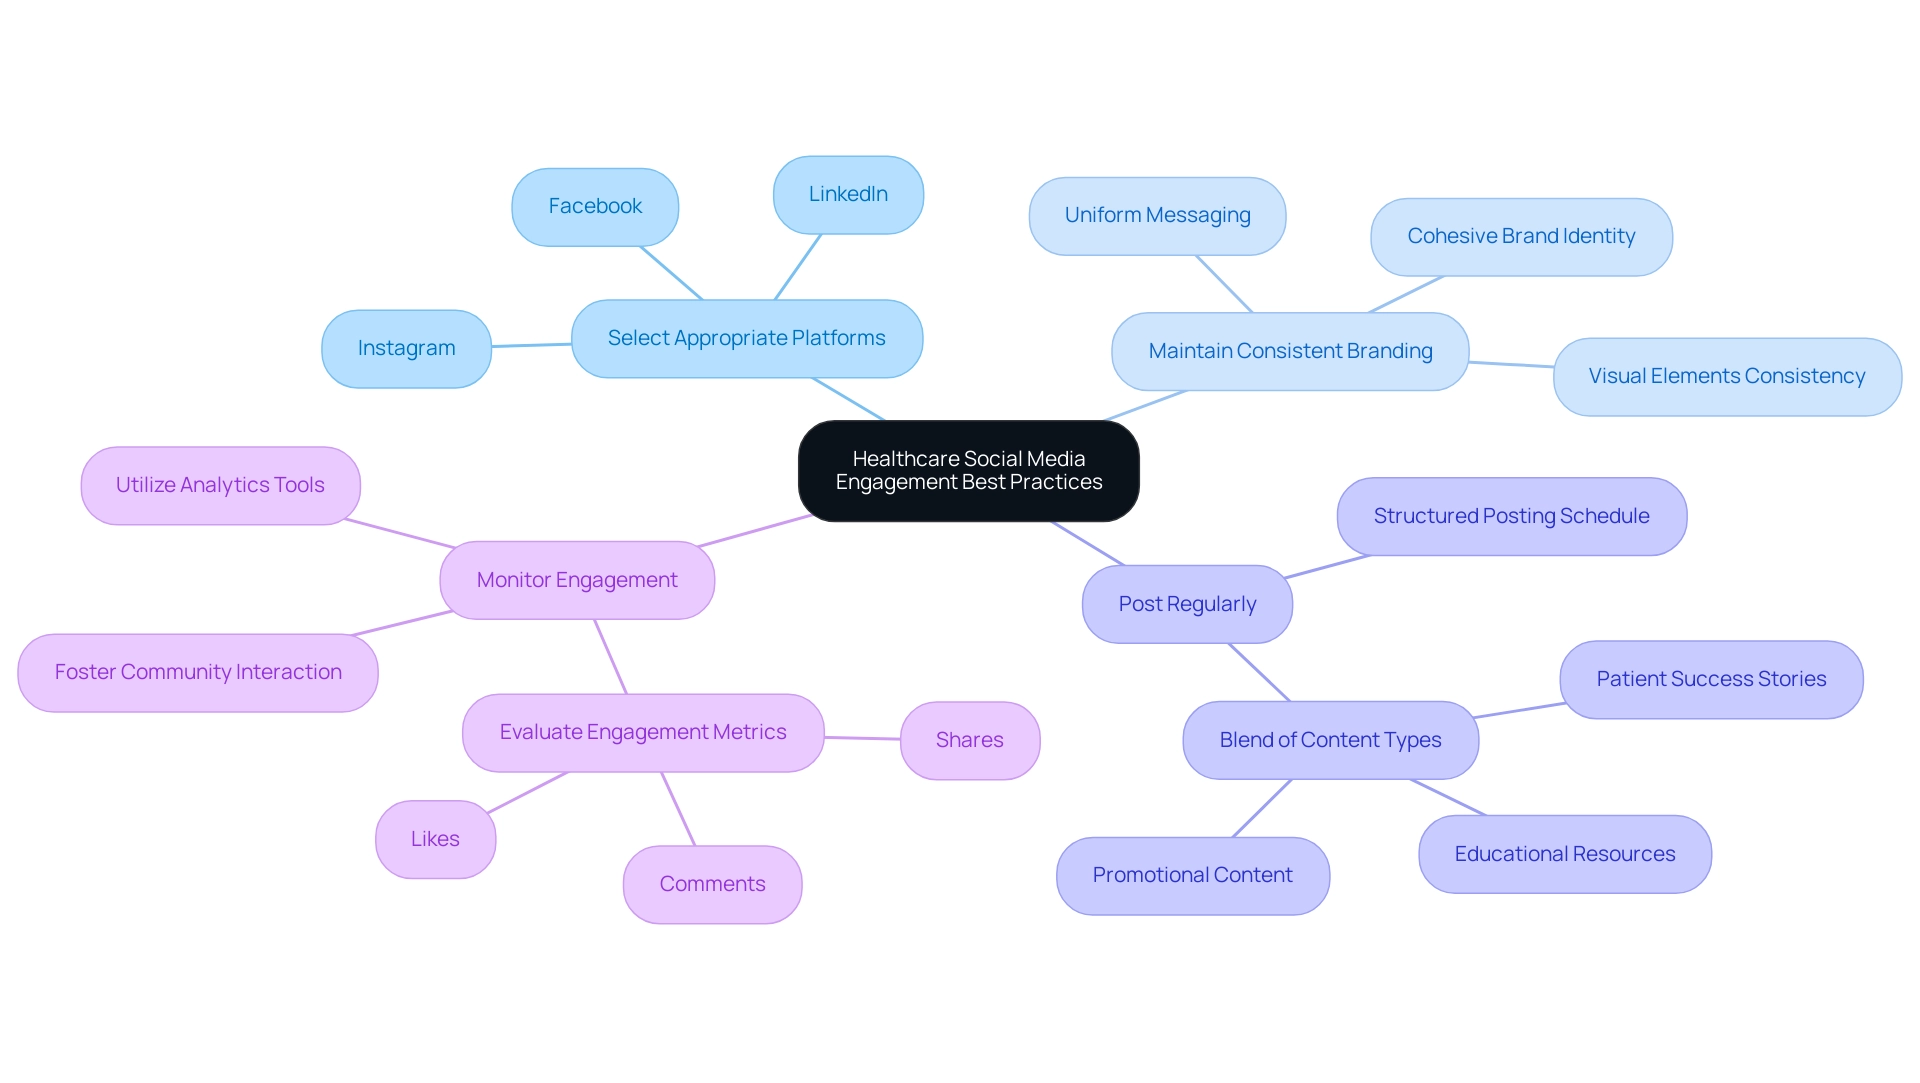This screenshot has width=1920, height=1083.
Task: Expand the Maintain Consistent Branding branch
Action: point(1292,348)
